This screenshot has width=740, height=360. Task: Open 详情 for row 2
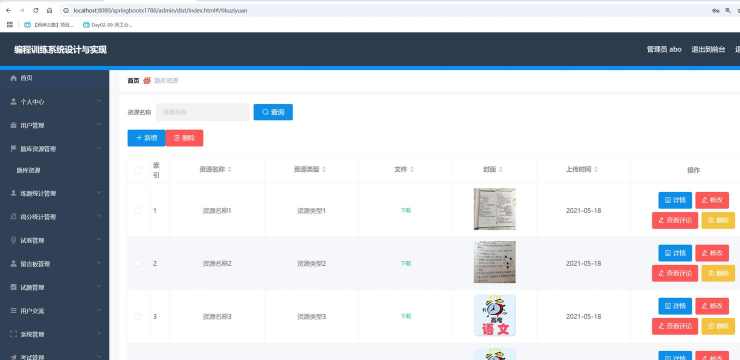click(x=675, y=253)
